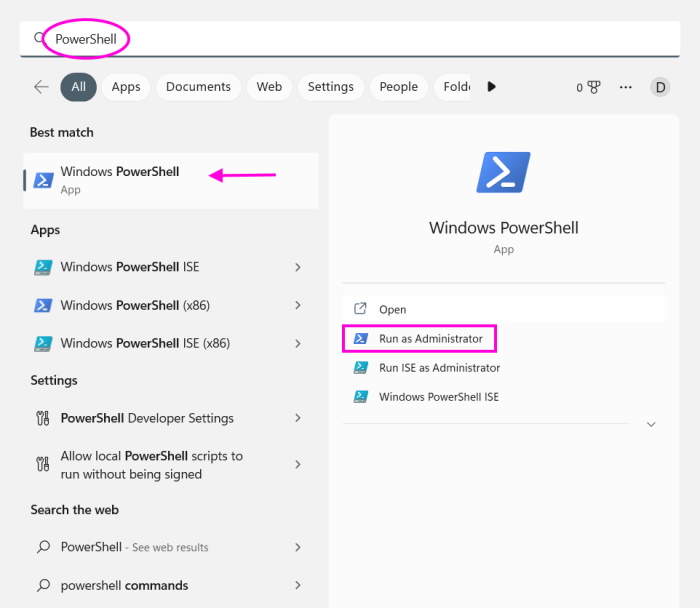Image resolution: width=700 pixels, height=608 pixels.
Task: Click the user profile avatar D
Action: 659,87
